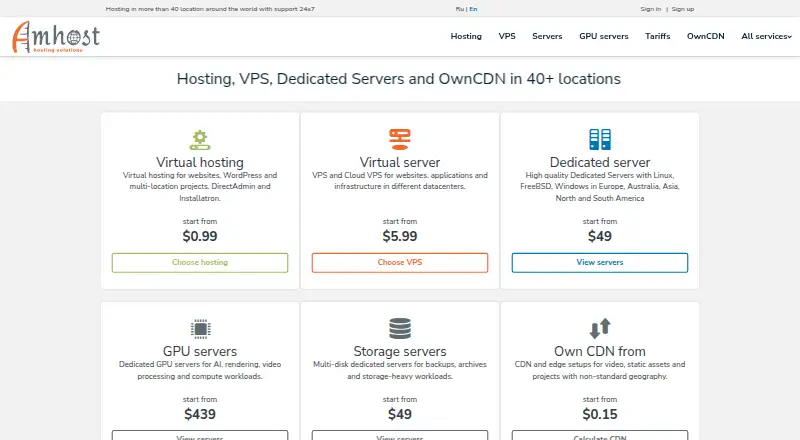Screen dimensions: 800x440
Task: Click the Sign up link
Action: pyautogui.click(x=683, y=9)
